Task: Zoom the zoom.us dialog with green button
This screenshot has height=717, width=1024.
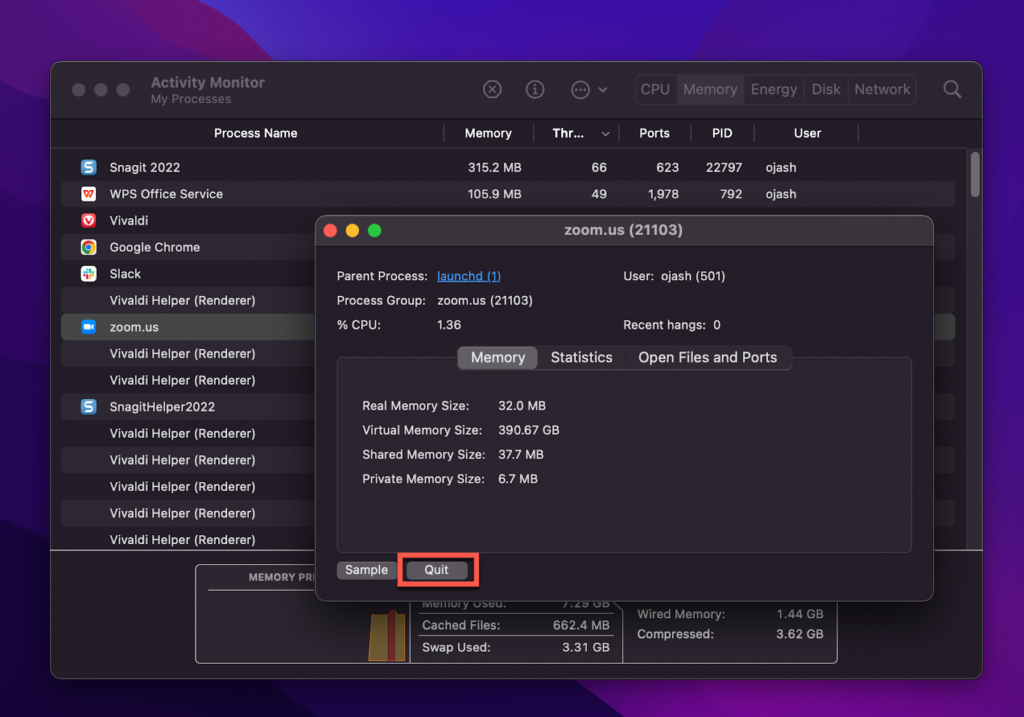Action: 374,231
